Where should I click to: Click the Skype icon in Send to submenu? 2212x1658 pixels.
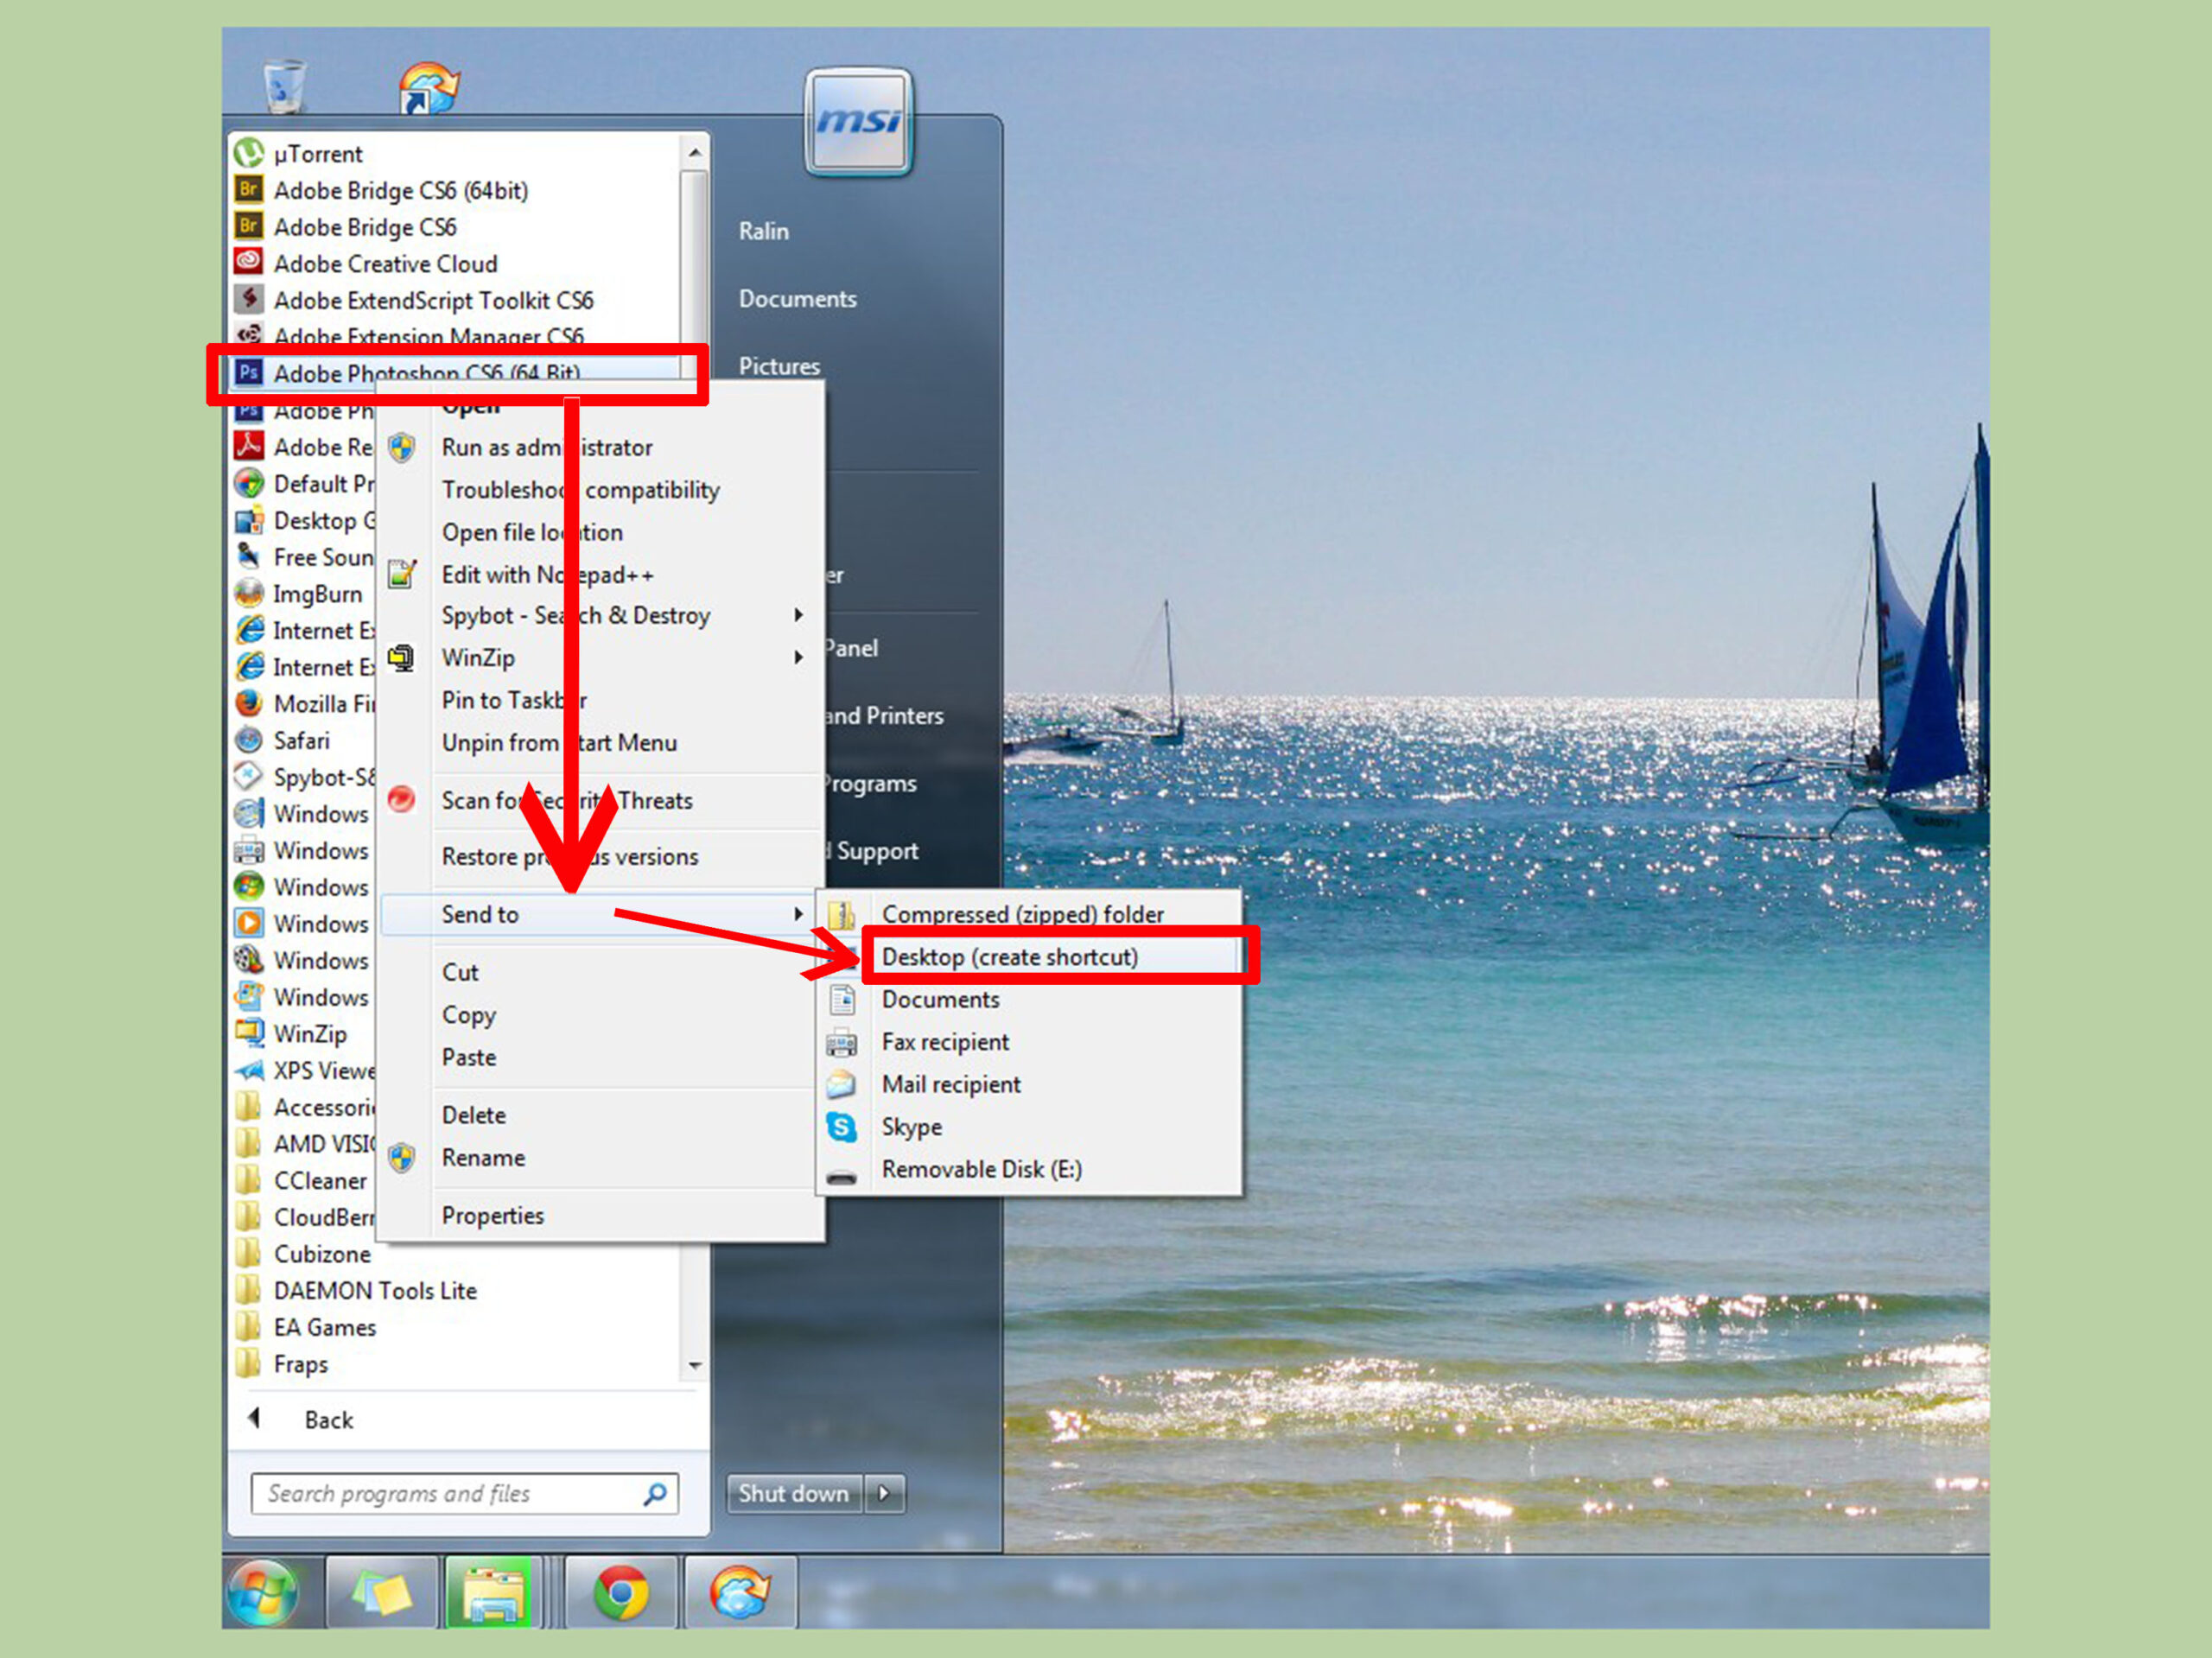(x=841, y=1127)
